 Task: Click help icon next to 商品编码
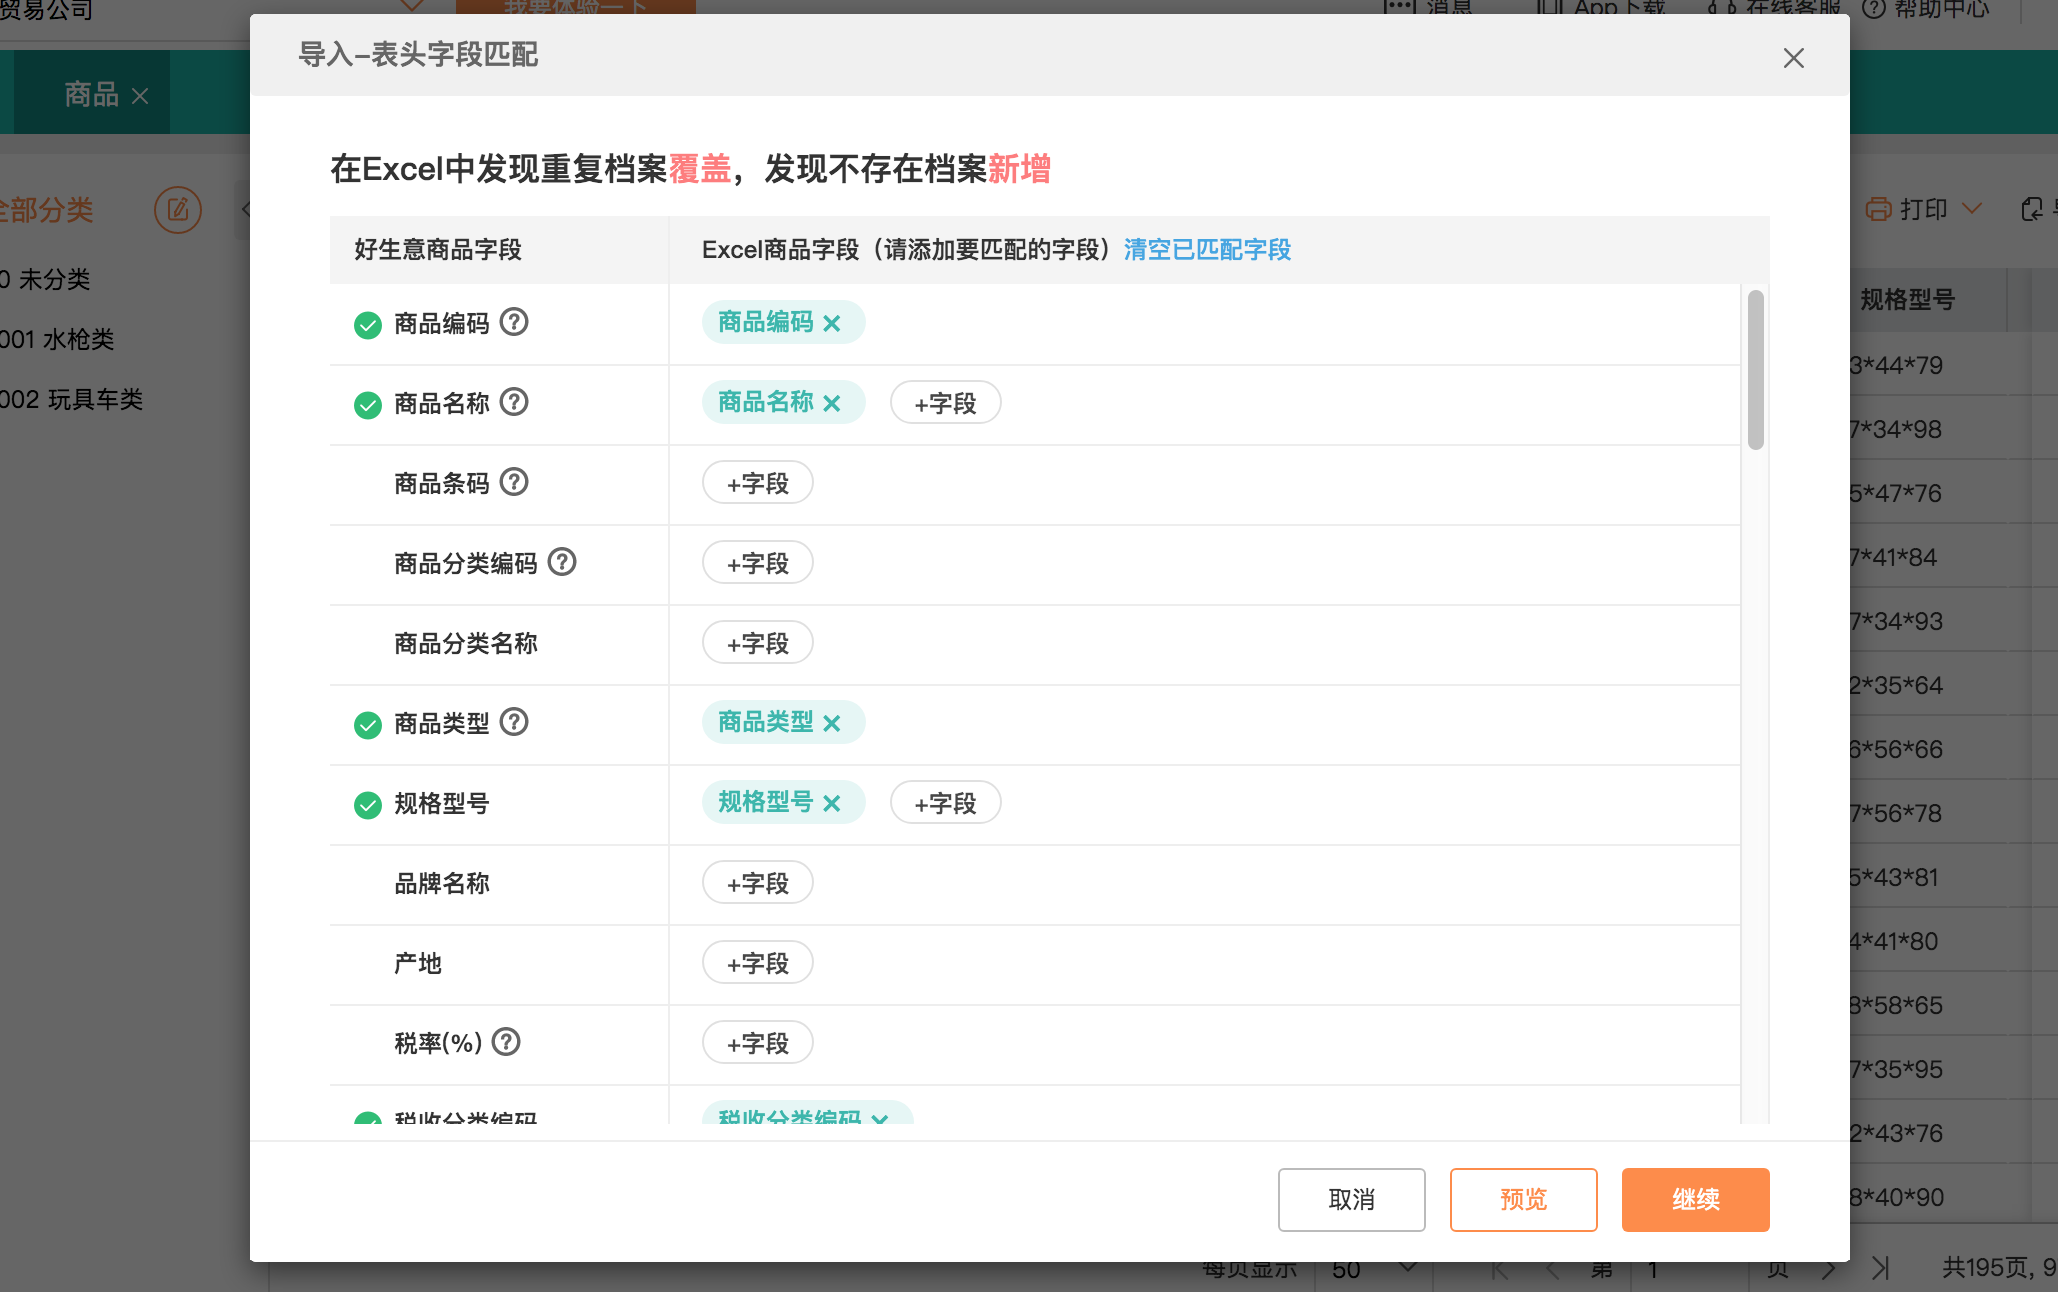coord(516,322)
